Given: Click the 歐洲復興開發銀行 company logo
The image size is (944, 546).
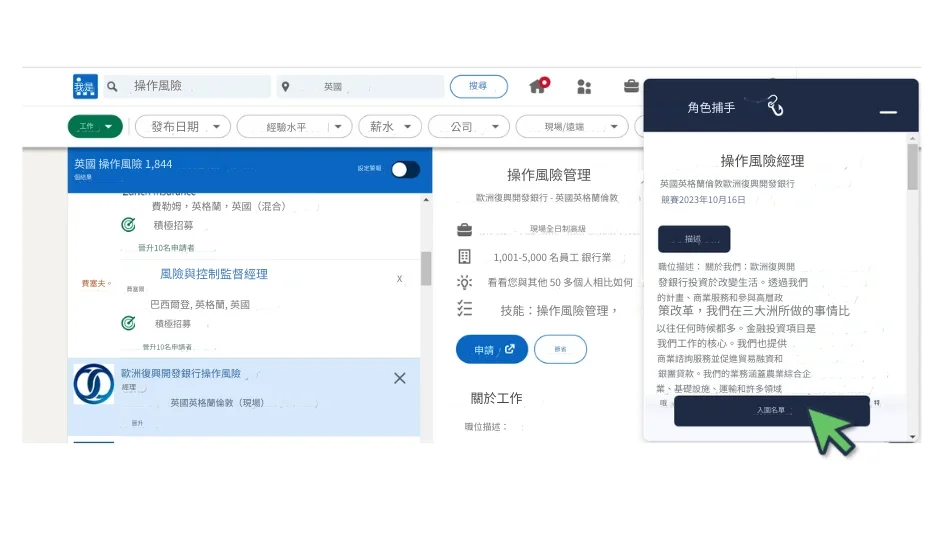Looking at the screenshot, I should coord(93,383).
